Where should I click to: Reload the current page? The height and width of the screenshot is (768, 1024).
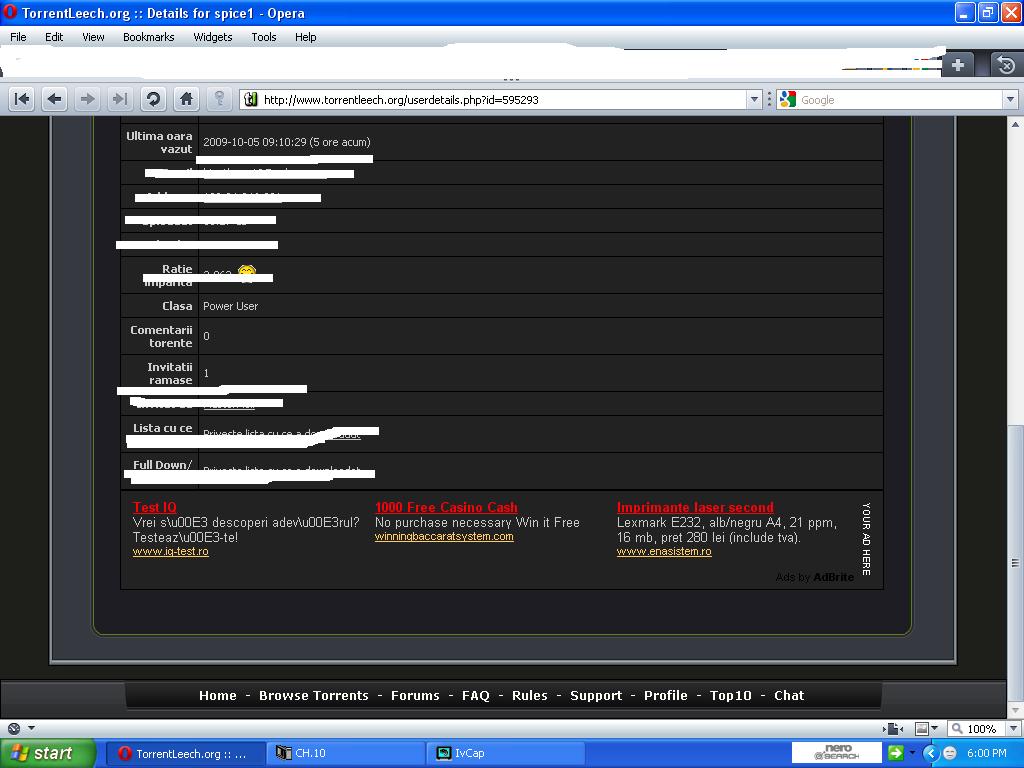(x=153, y=99)
